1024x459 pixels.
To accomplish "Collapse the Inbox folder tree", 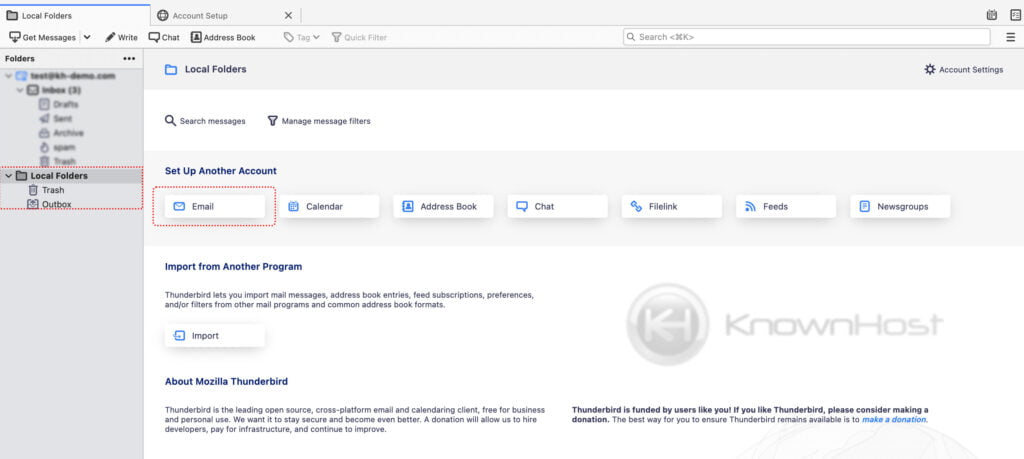I will click(20, 90).
